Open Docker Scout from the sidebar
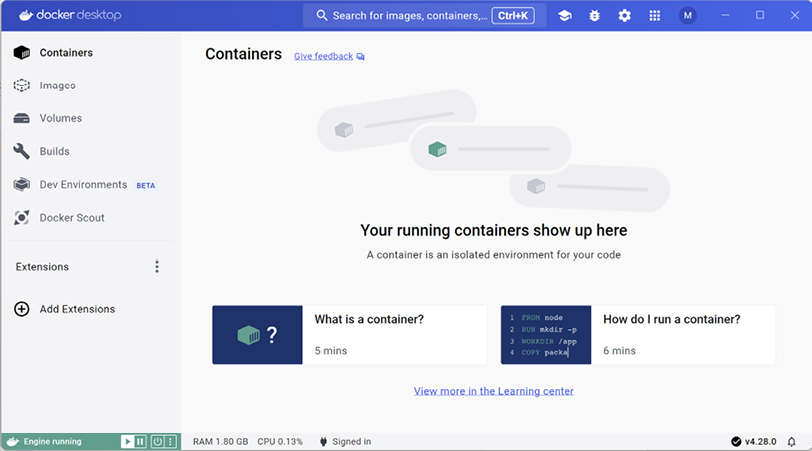812x451 pixels. pos(72,217)
